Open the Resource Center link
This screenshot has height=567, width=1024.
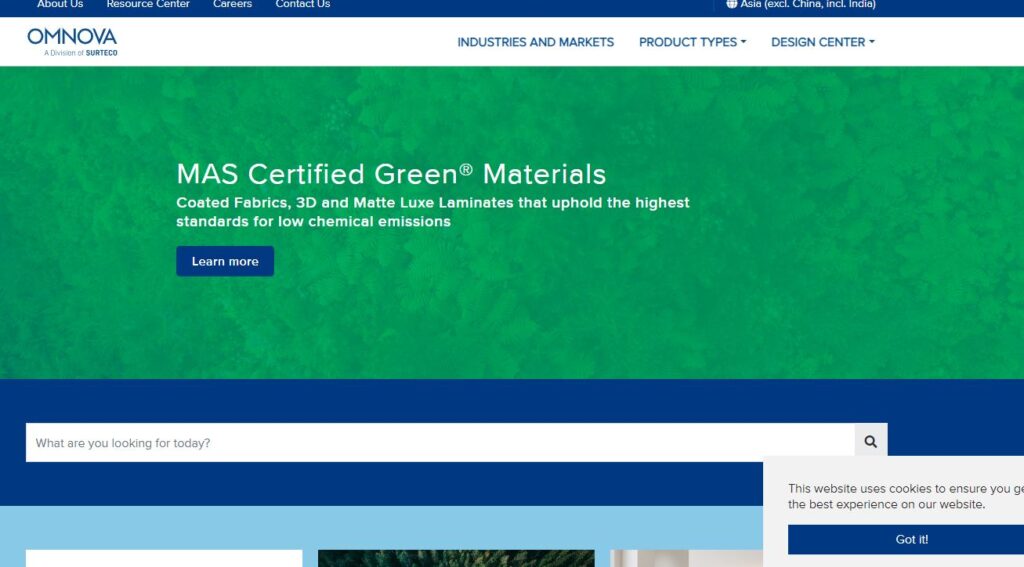[148, 5]
